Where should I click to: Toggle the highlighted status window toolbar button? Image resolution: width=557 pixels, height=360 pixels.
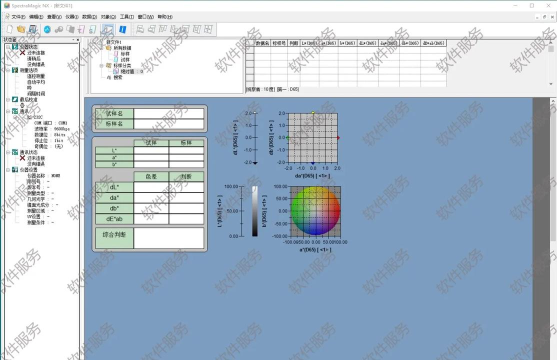click(x=107, y=29)
